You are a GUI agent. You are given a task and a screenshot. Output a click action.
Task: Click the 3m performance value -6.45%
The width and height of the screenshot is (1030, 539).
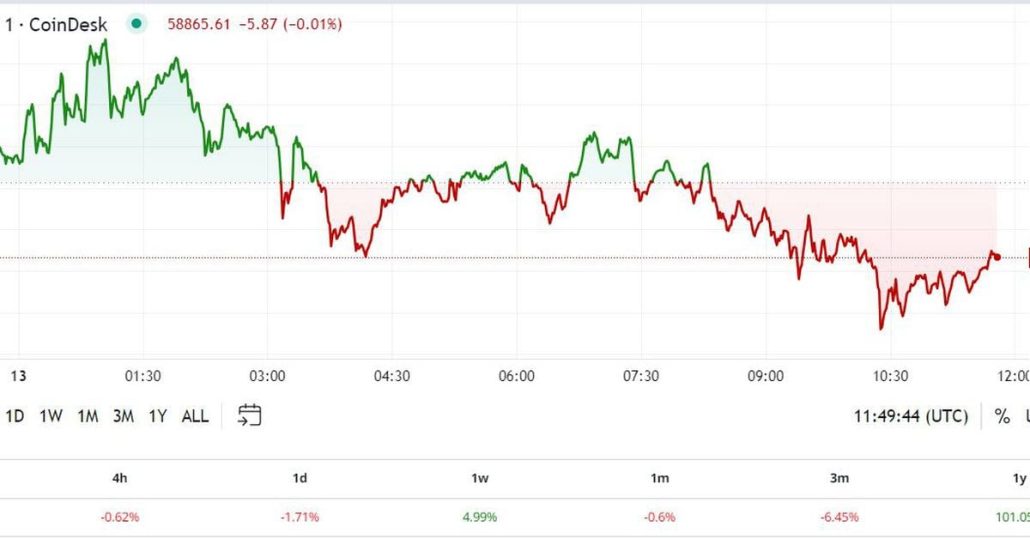(x=839, y=517)
